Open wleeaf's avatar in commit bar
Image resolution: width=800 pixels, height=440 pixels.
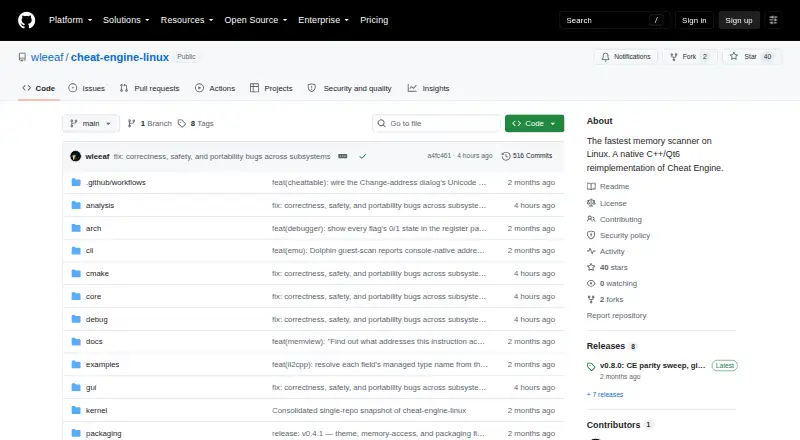76,156
